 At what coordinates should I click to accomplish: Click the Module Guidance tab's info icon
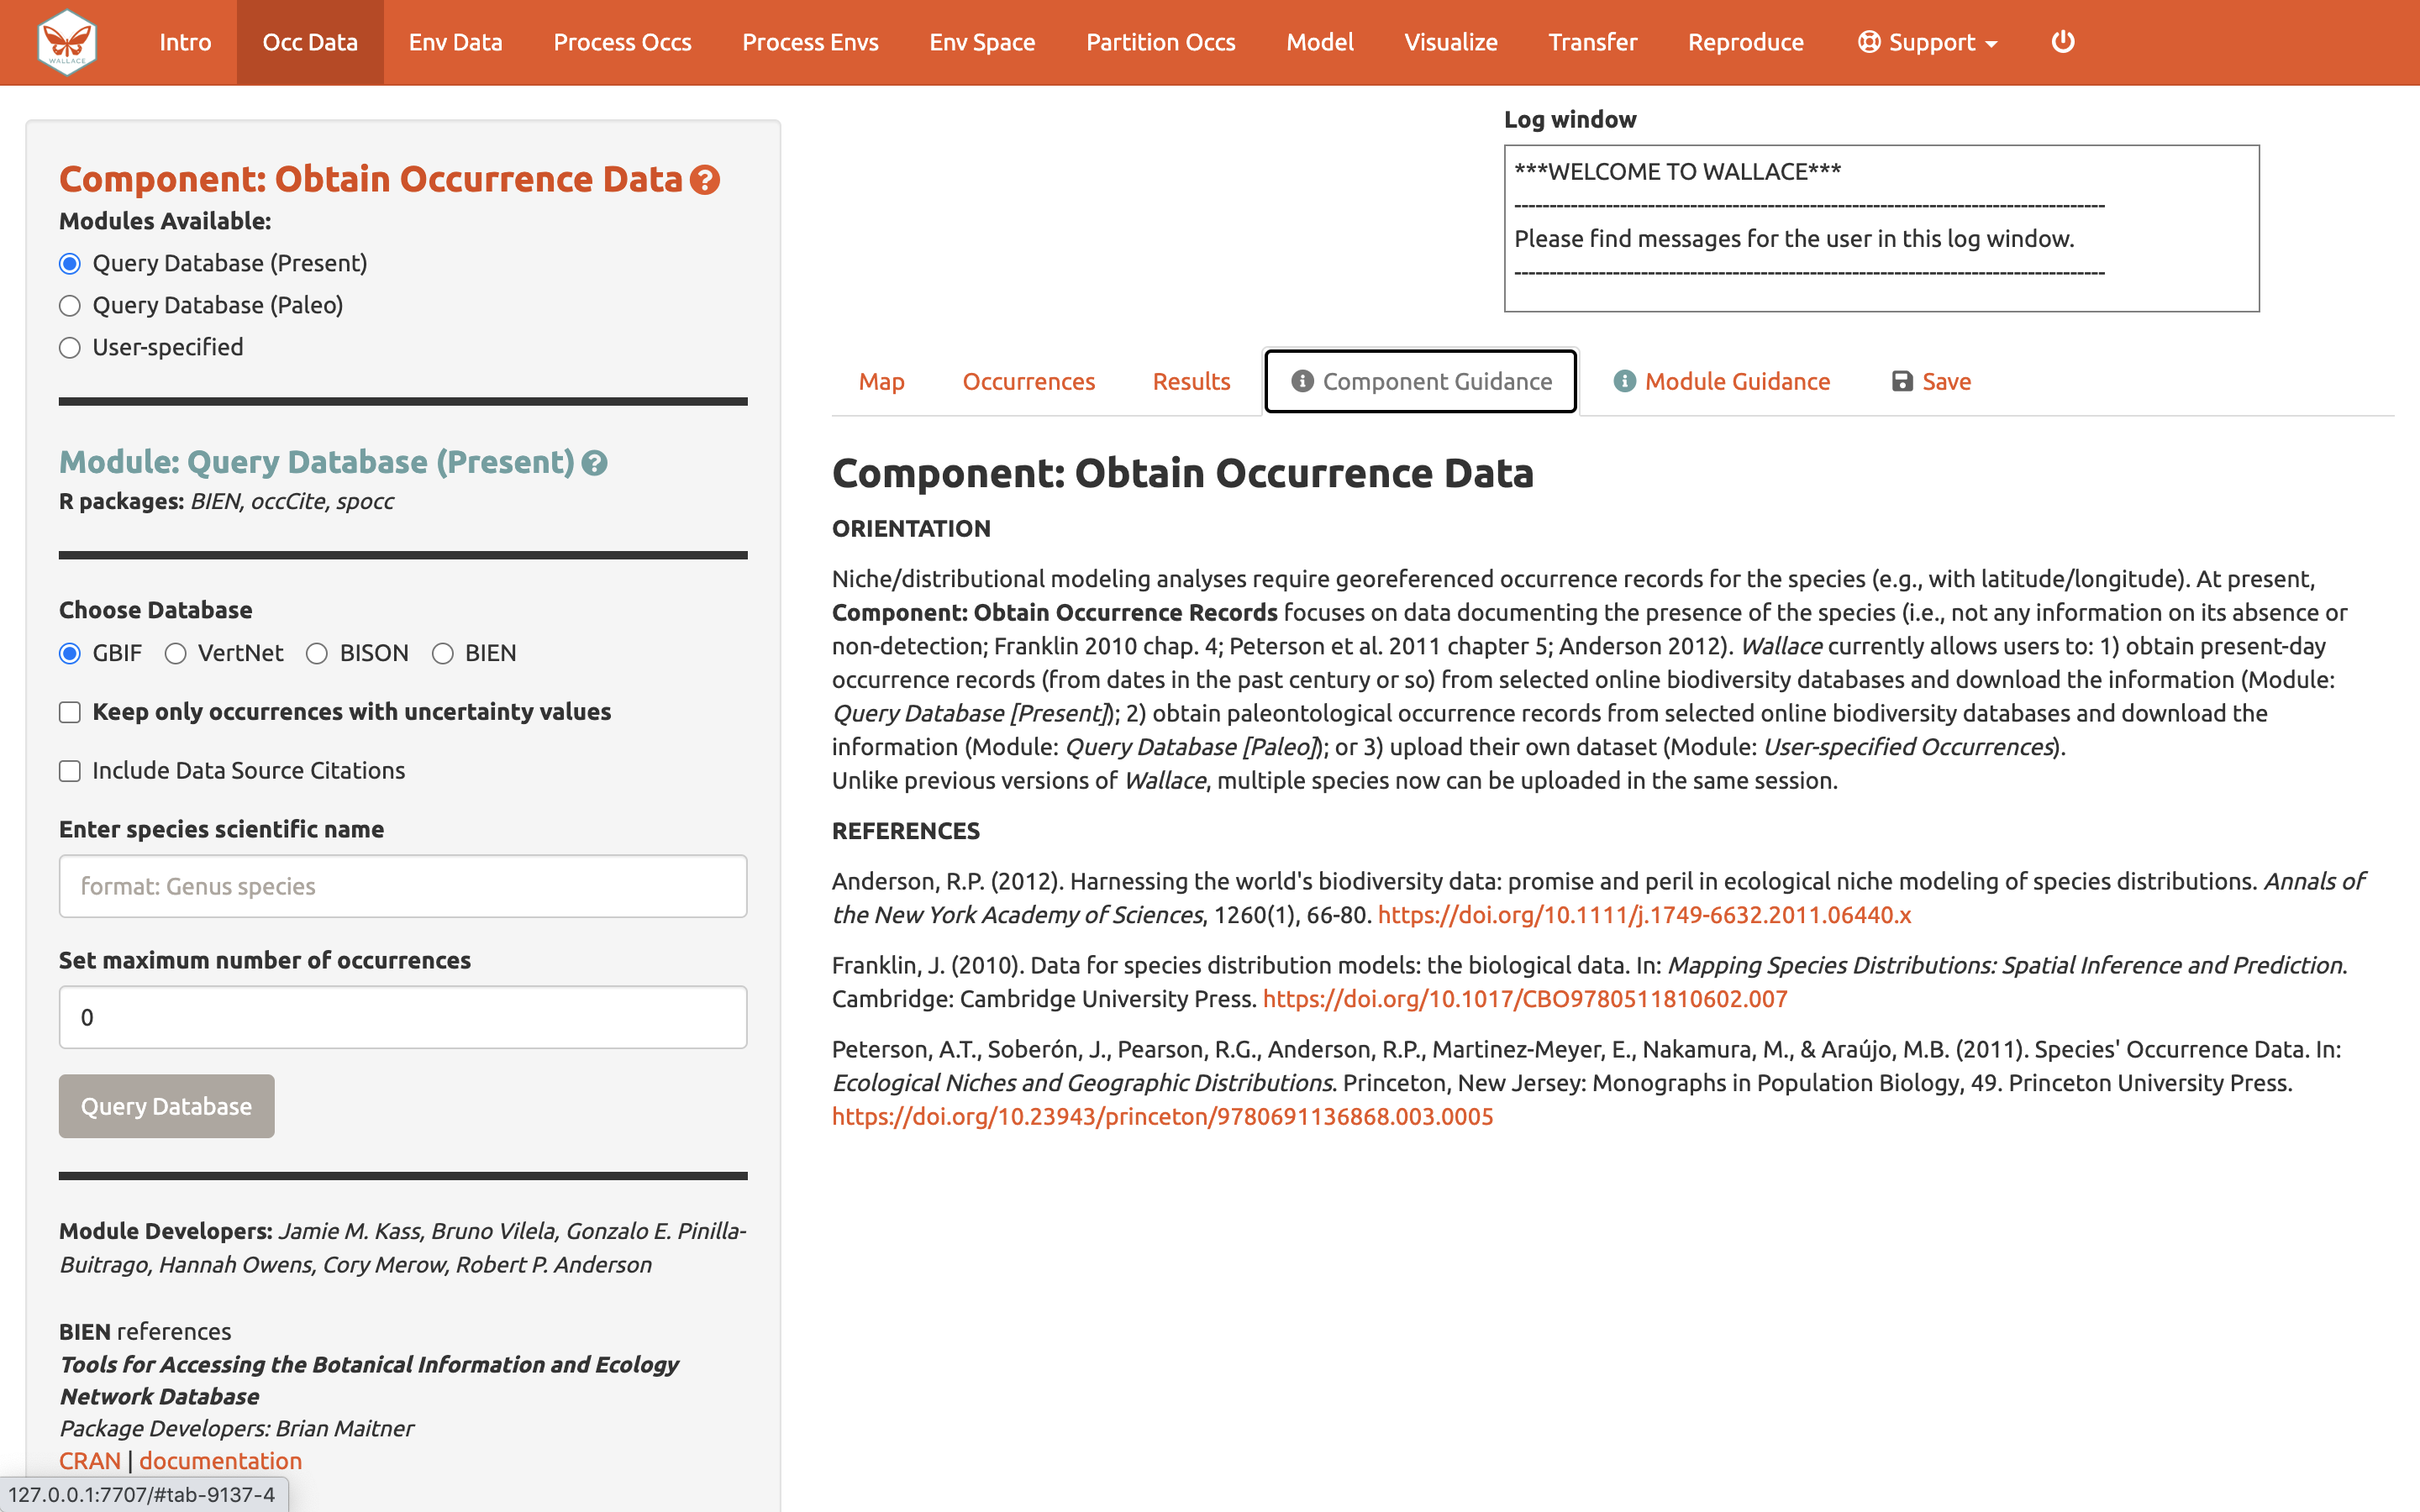[x=1624, y=381]
